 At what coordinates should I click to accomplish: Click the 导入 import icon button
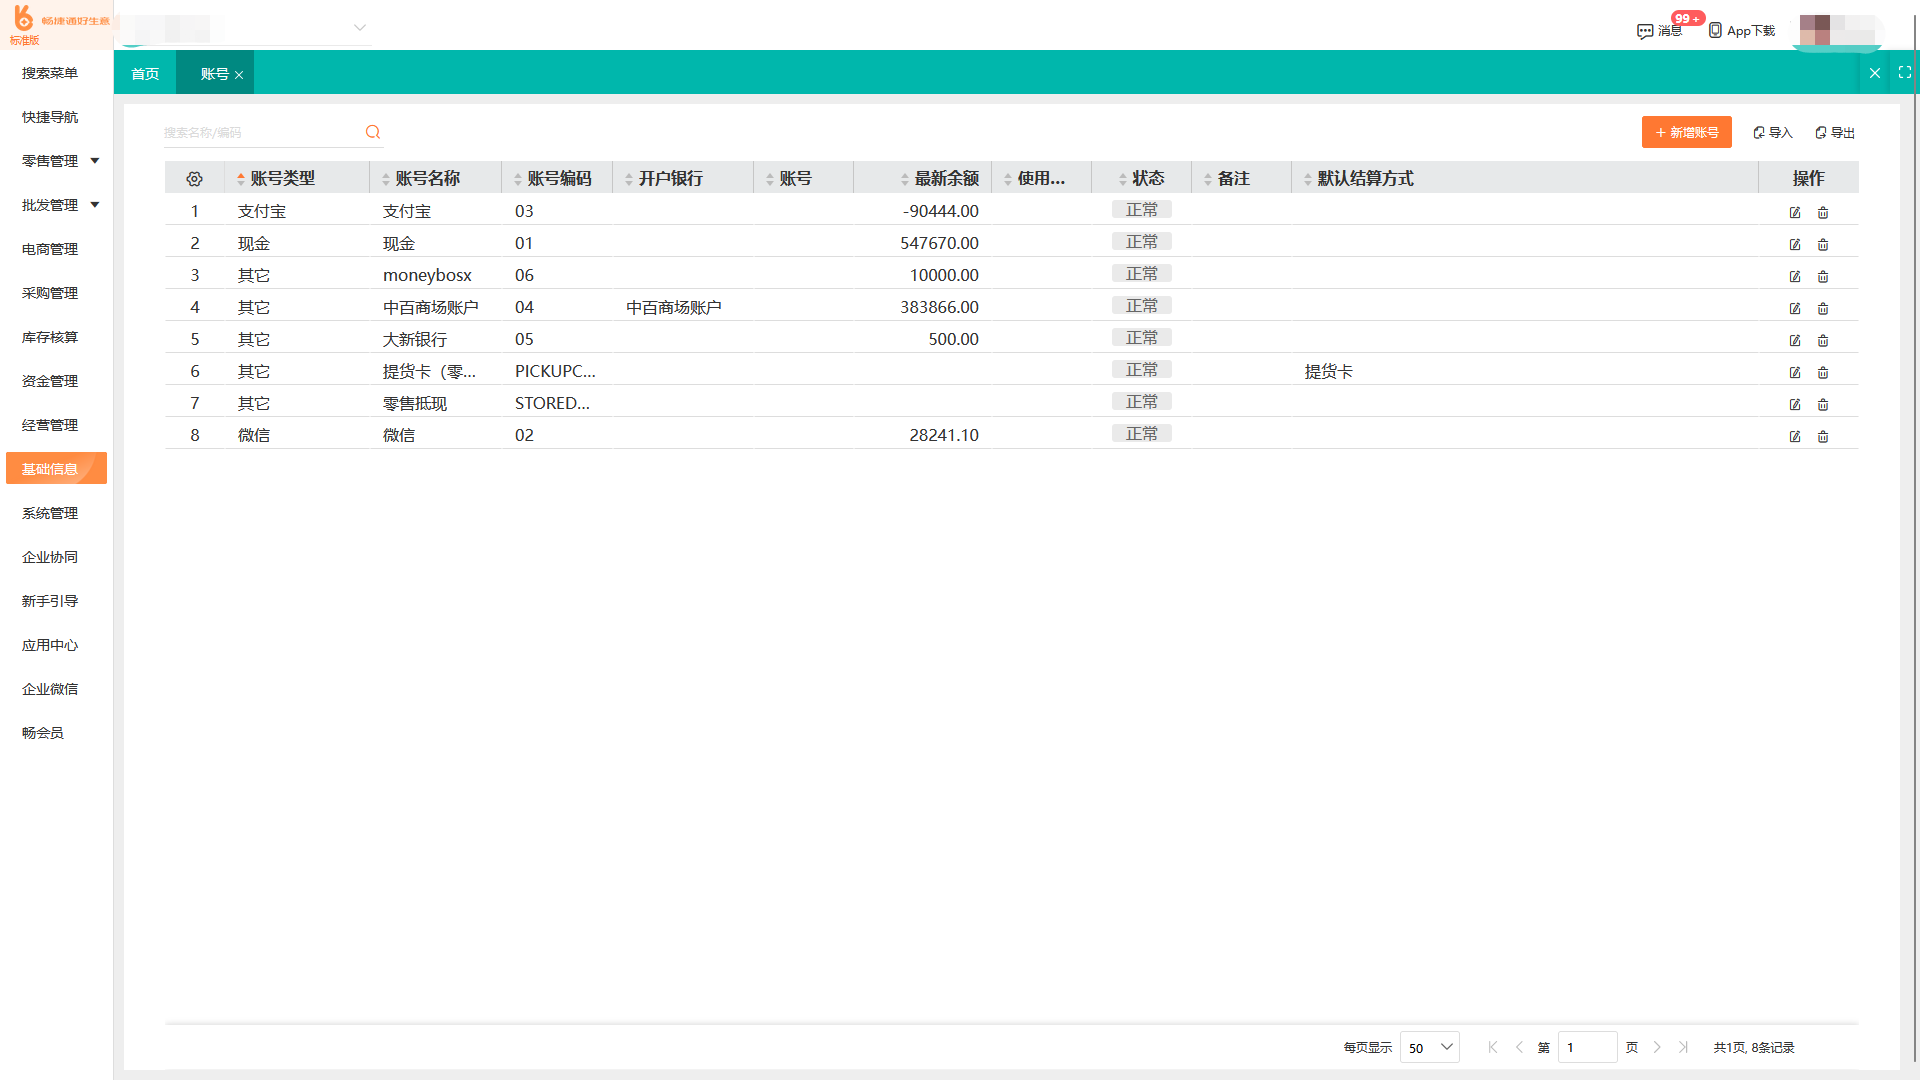pos(1774,132)
